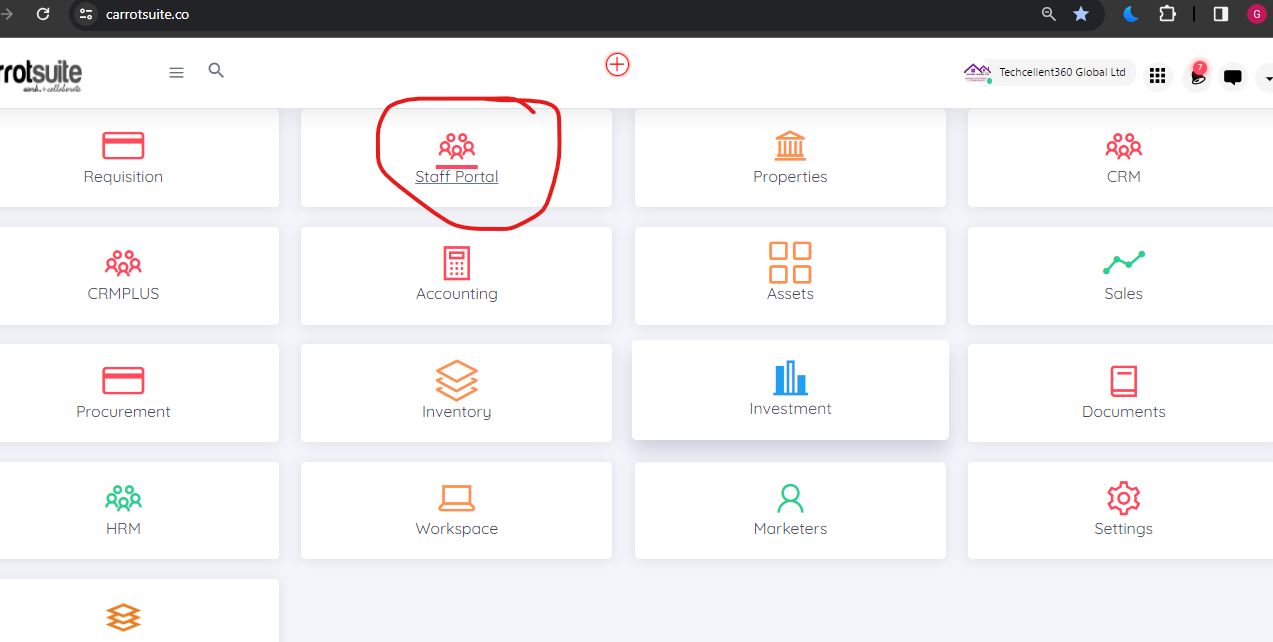Click the red plus quick-add button
Image resolution: width=1273 pixels, height=642 pixels.
pyautogui.click(x=617, y=65)
